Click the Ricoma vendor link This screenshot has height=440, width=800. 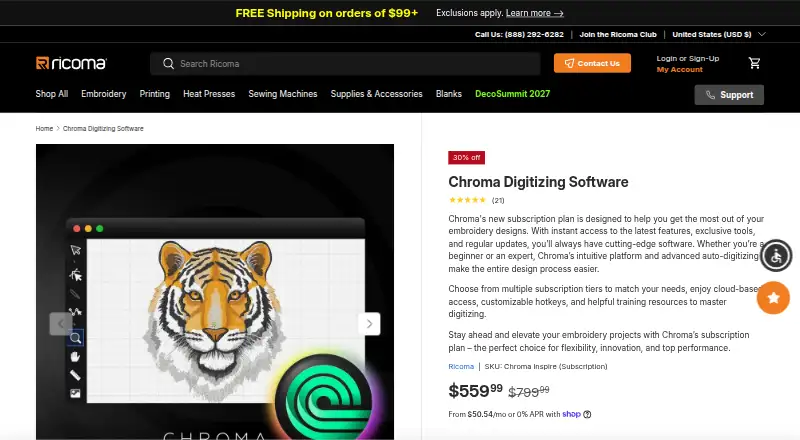pos(461,366)
